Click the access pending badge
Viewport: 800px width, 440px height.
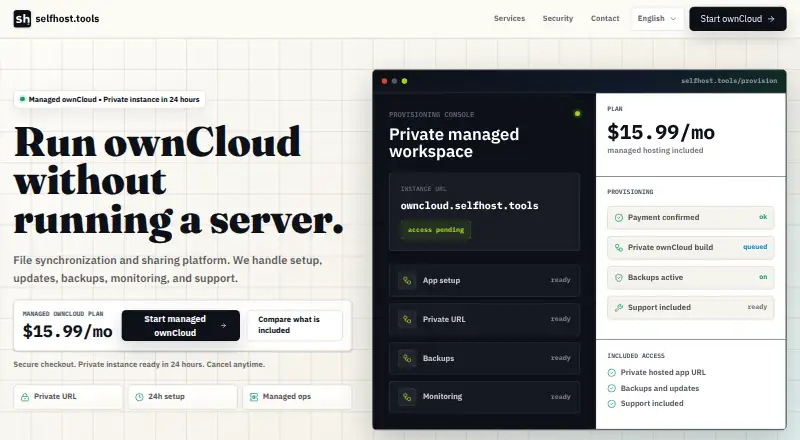coord(436,230)
